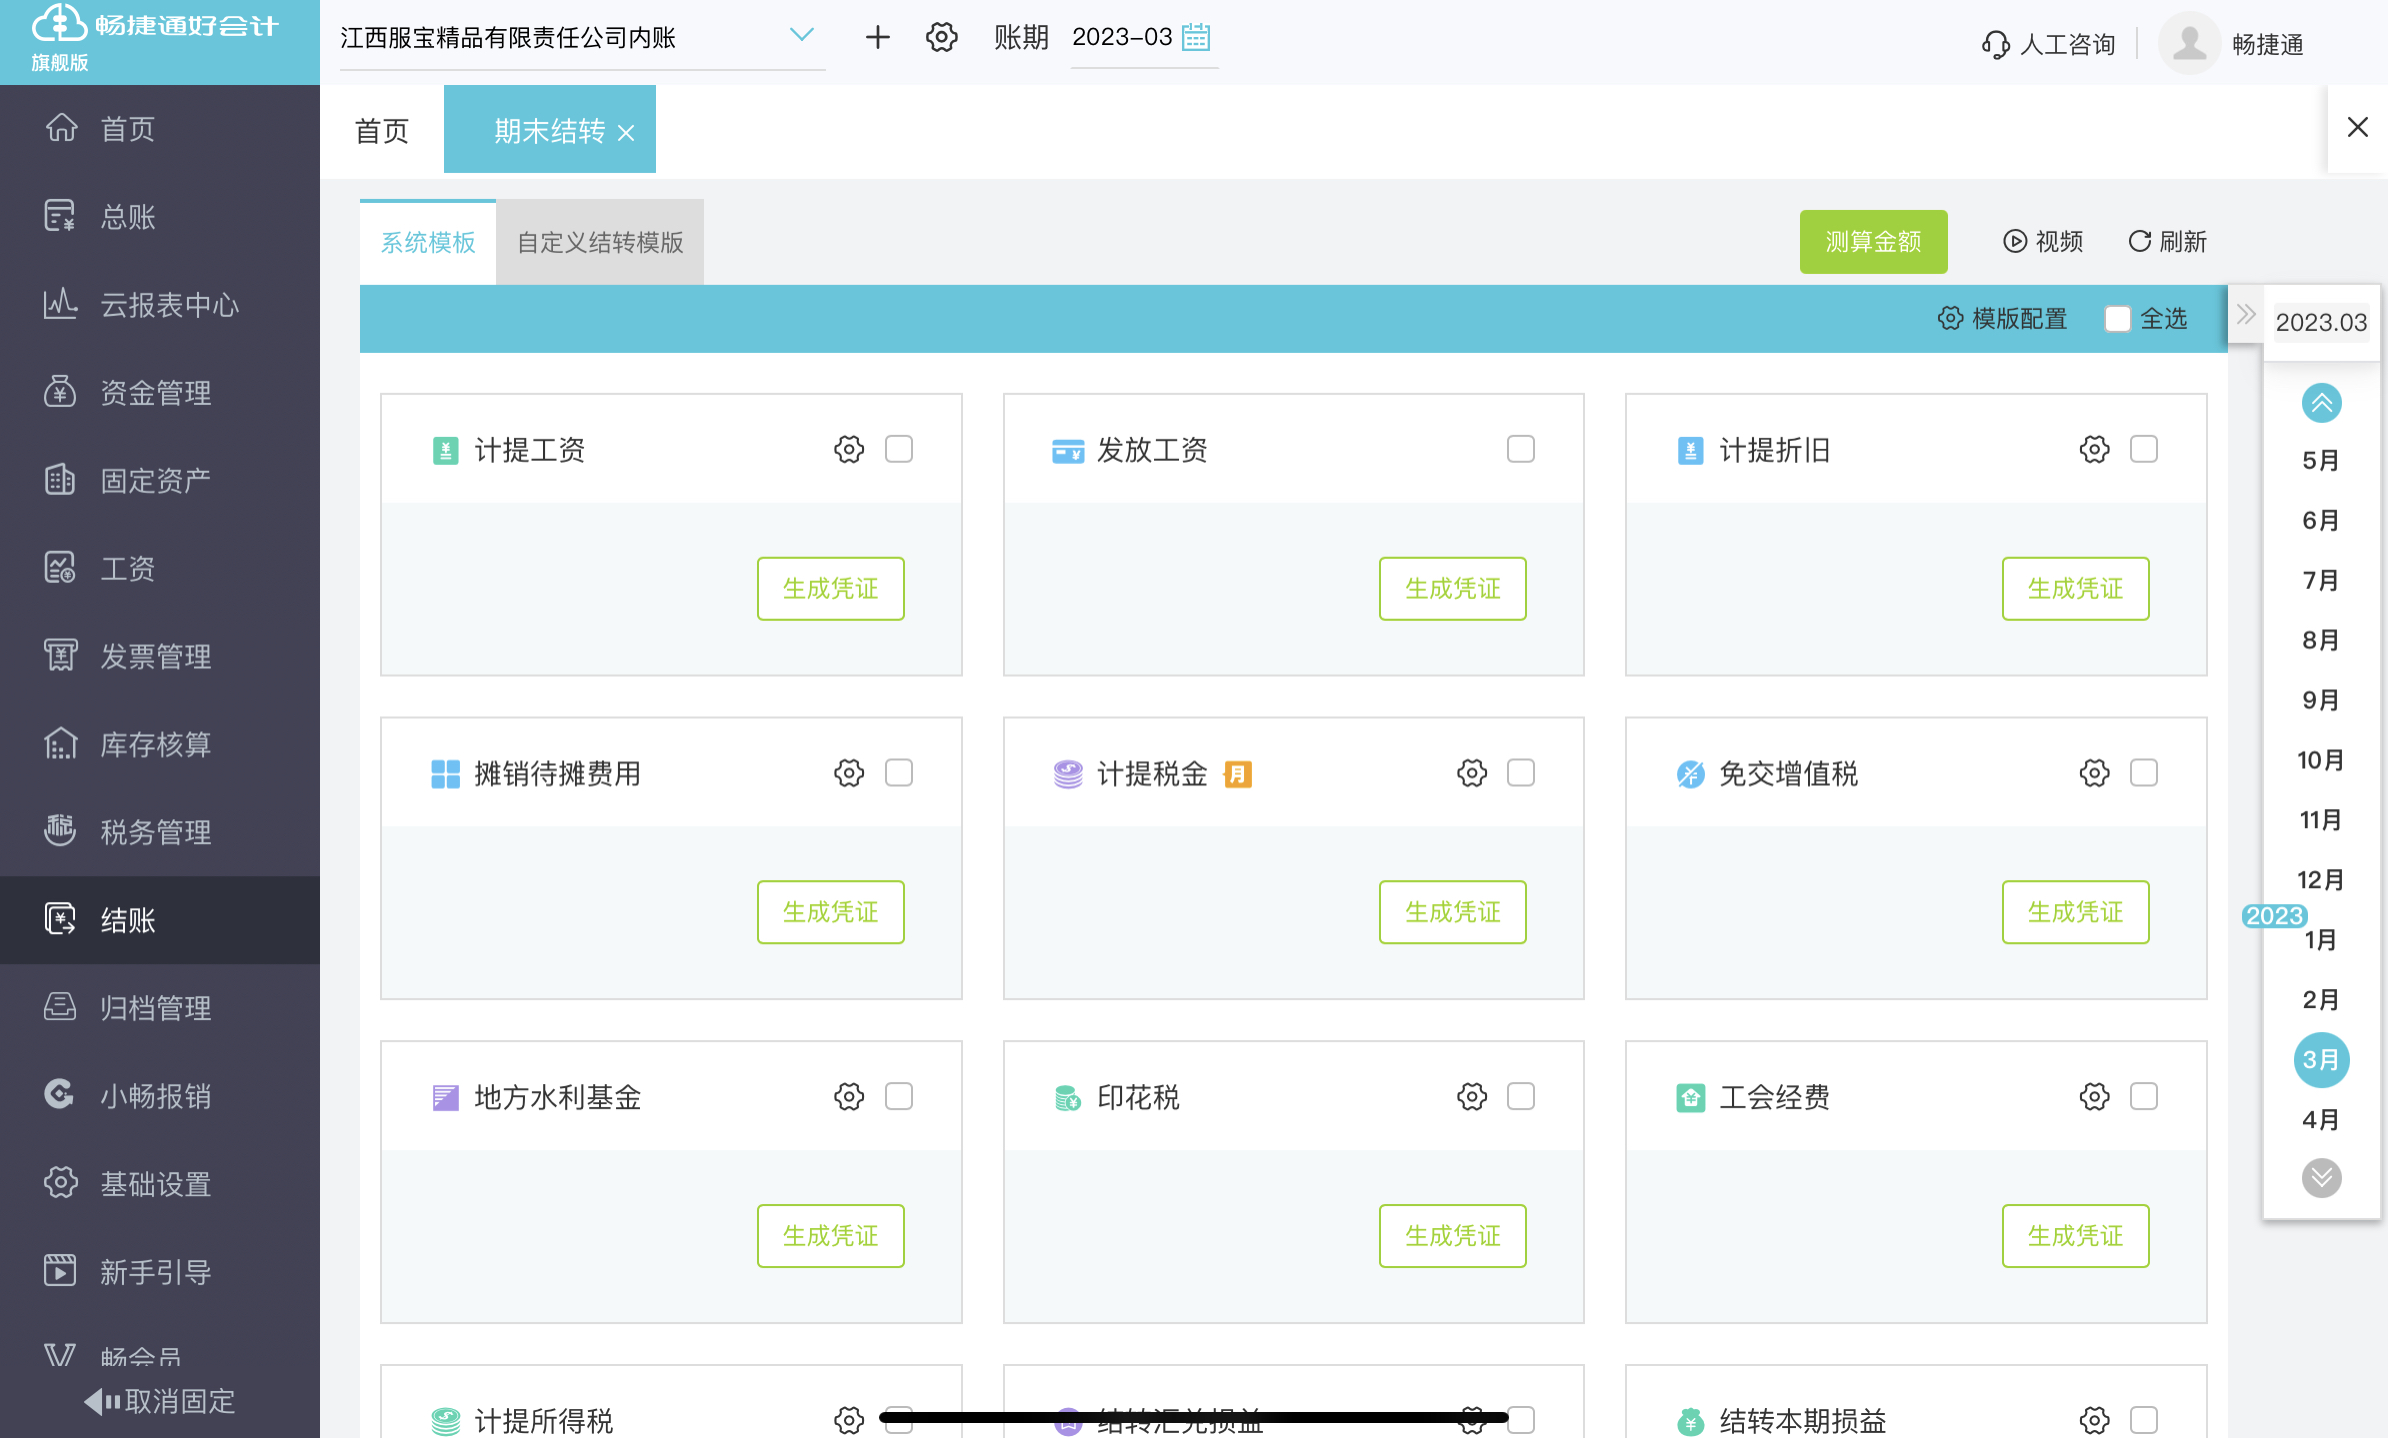Image resolution: width=2388 pixels, height=1438 pixels.
Task: Click the 模版配置 button
Action: click(x=2003, y=319)
